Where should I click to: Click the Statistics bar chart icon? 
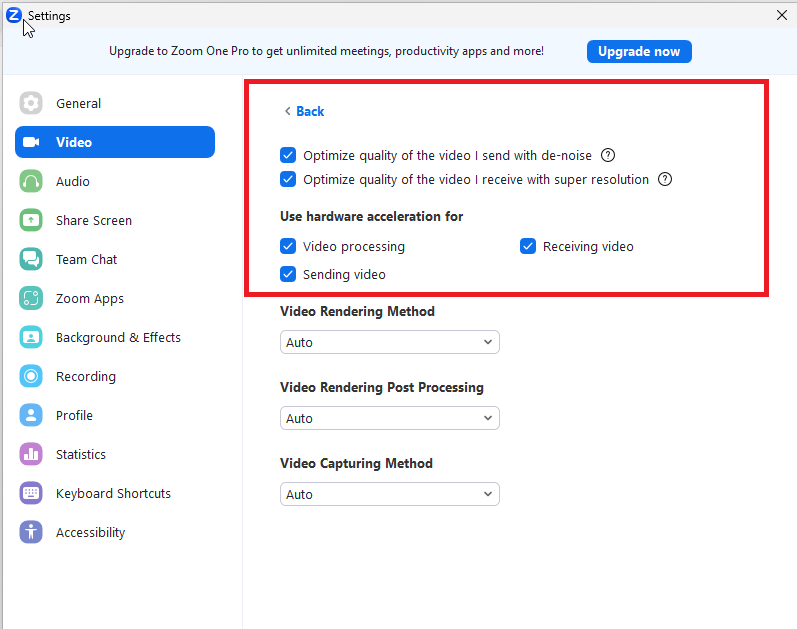point(31,454)
